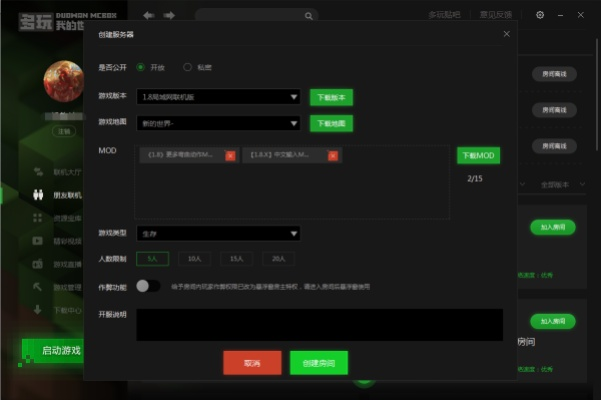Image resolution: width=601 pixels, height=400 pixels.
Task: Click the 下载MOD button
Action: [478, 155]
